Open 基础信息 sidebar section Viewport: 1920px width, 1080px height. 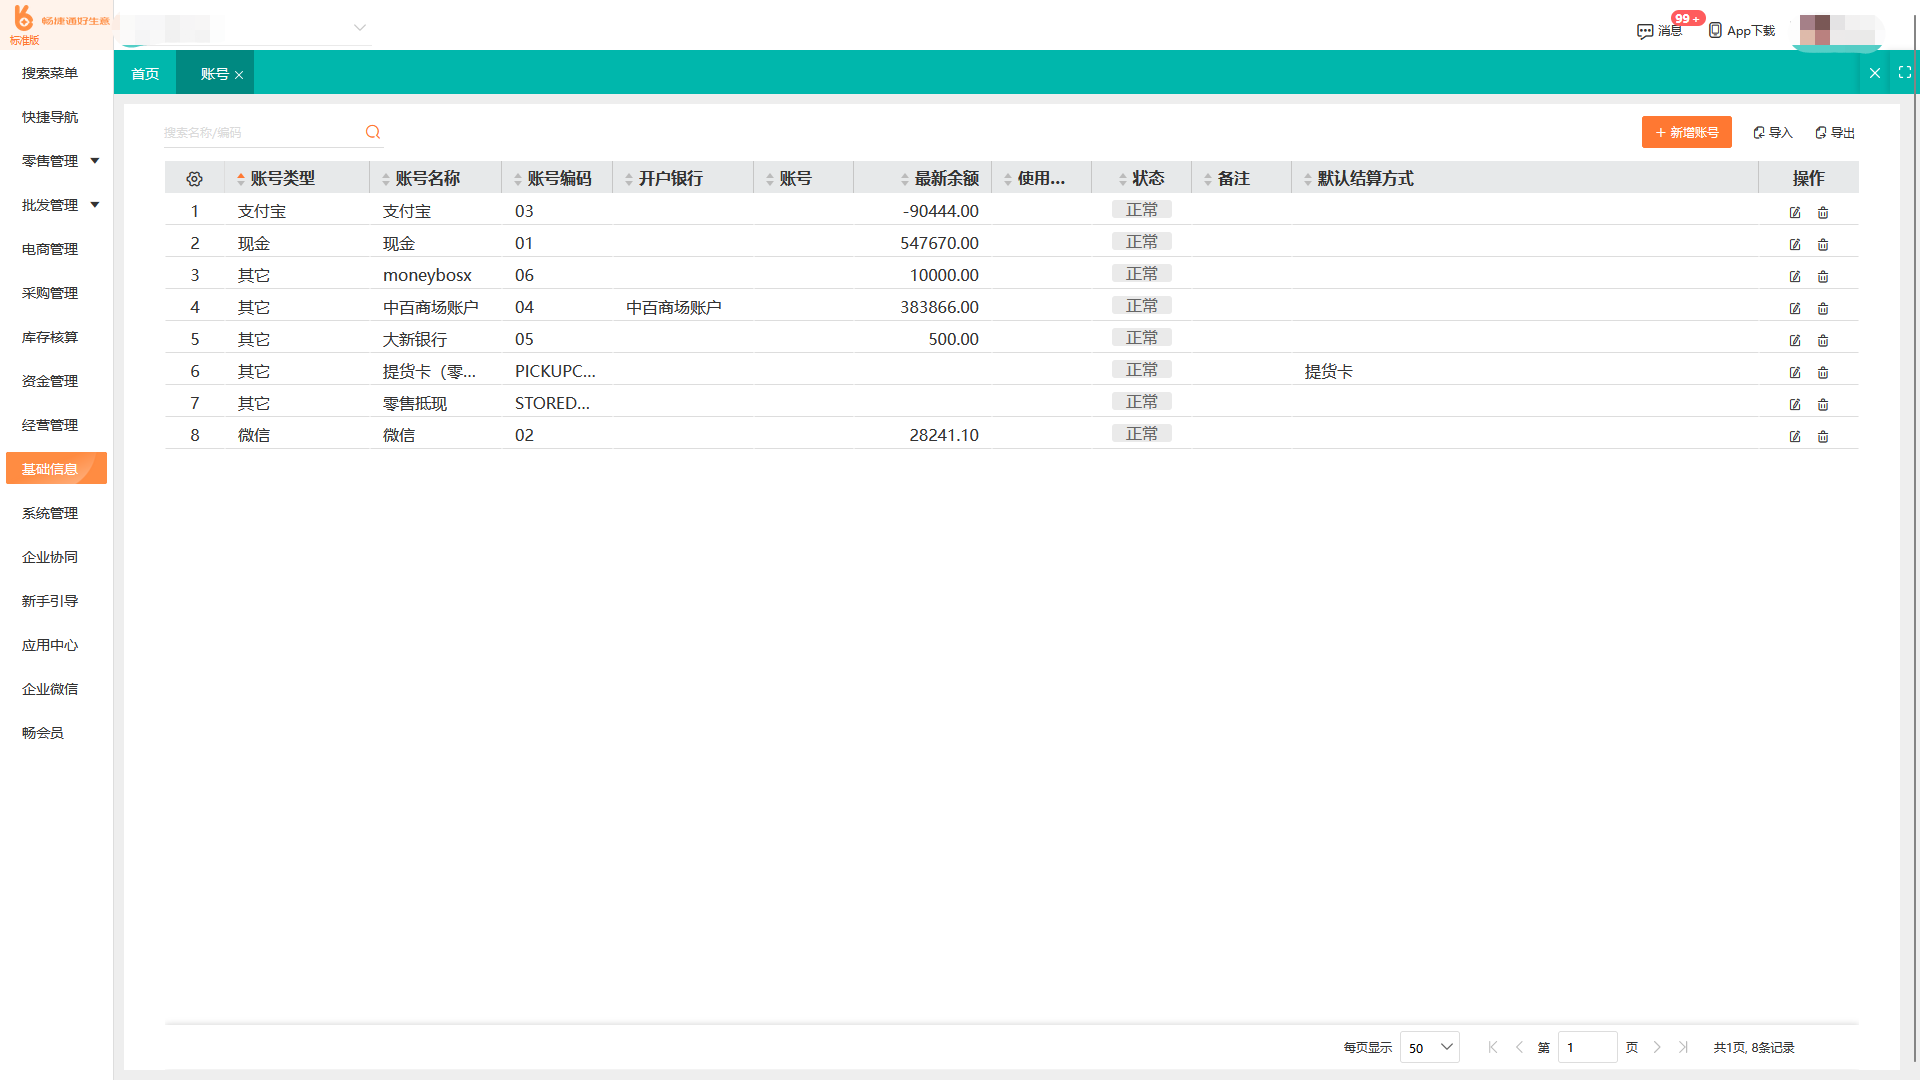coord(53,468)
